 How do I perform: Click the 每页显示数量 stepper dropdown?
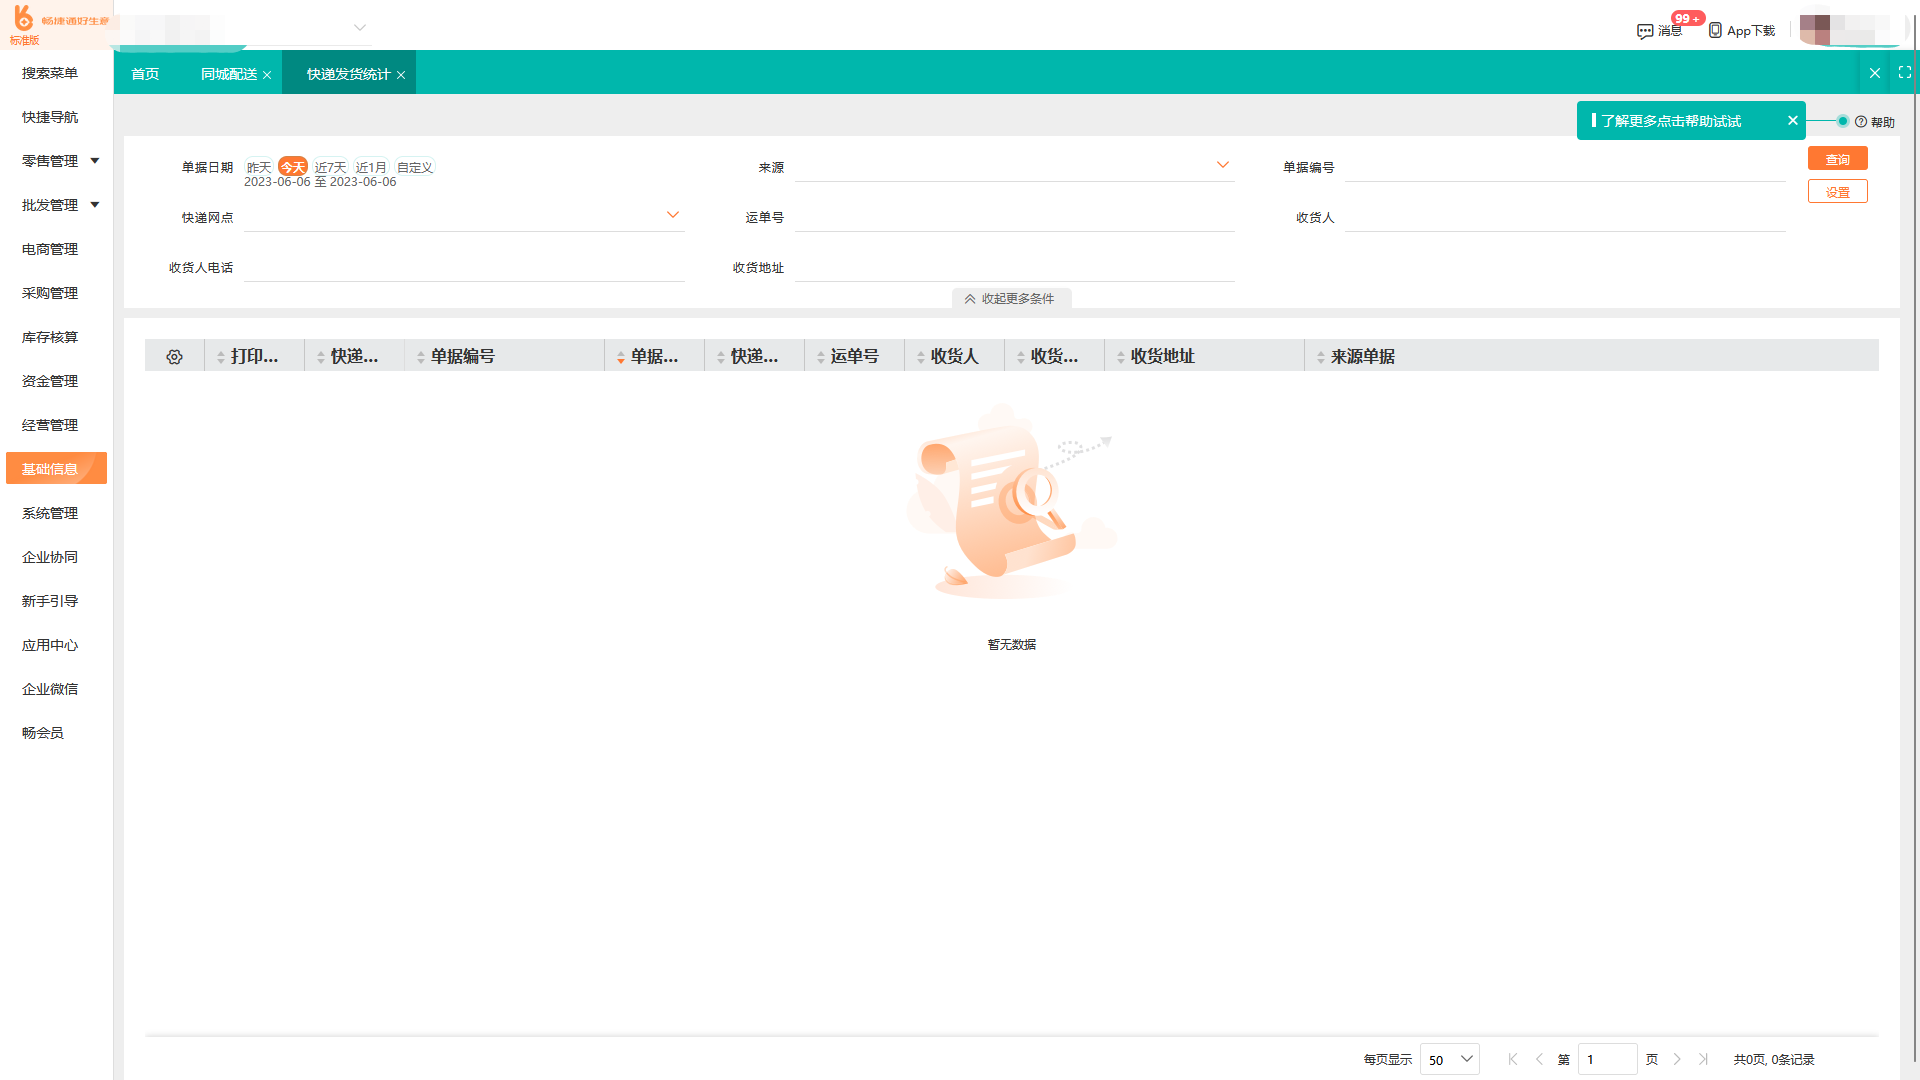pos(1451,1059)
